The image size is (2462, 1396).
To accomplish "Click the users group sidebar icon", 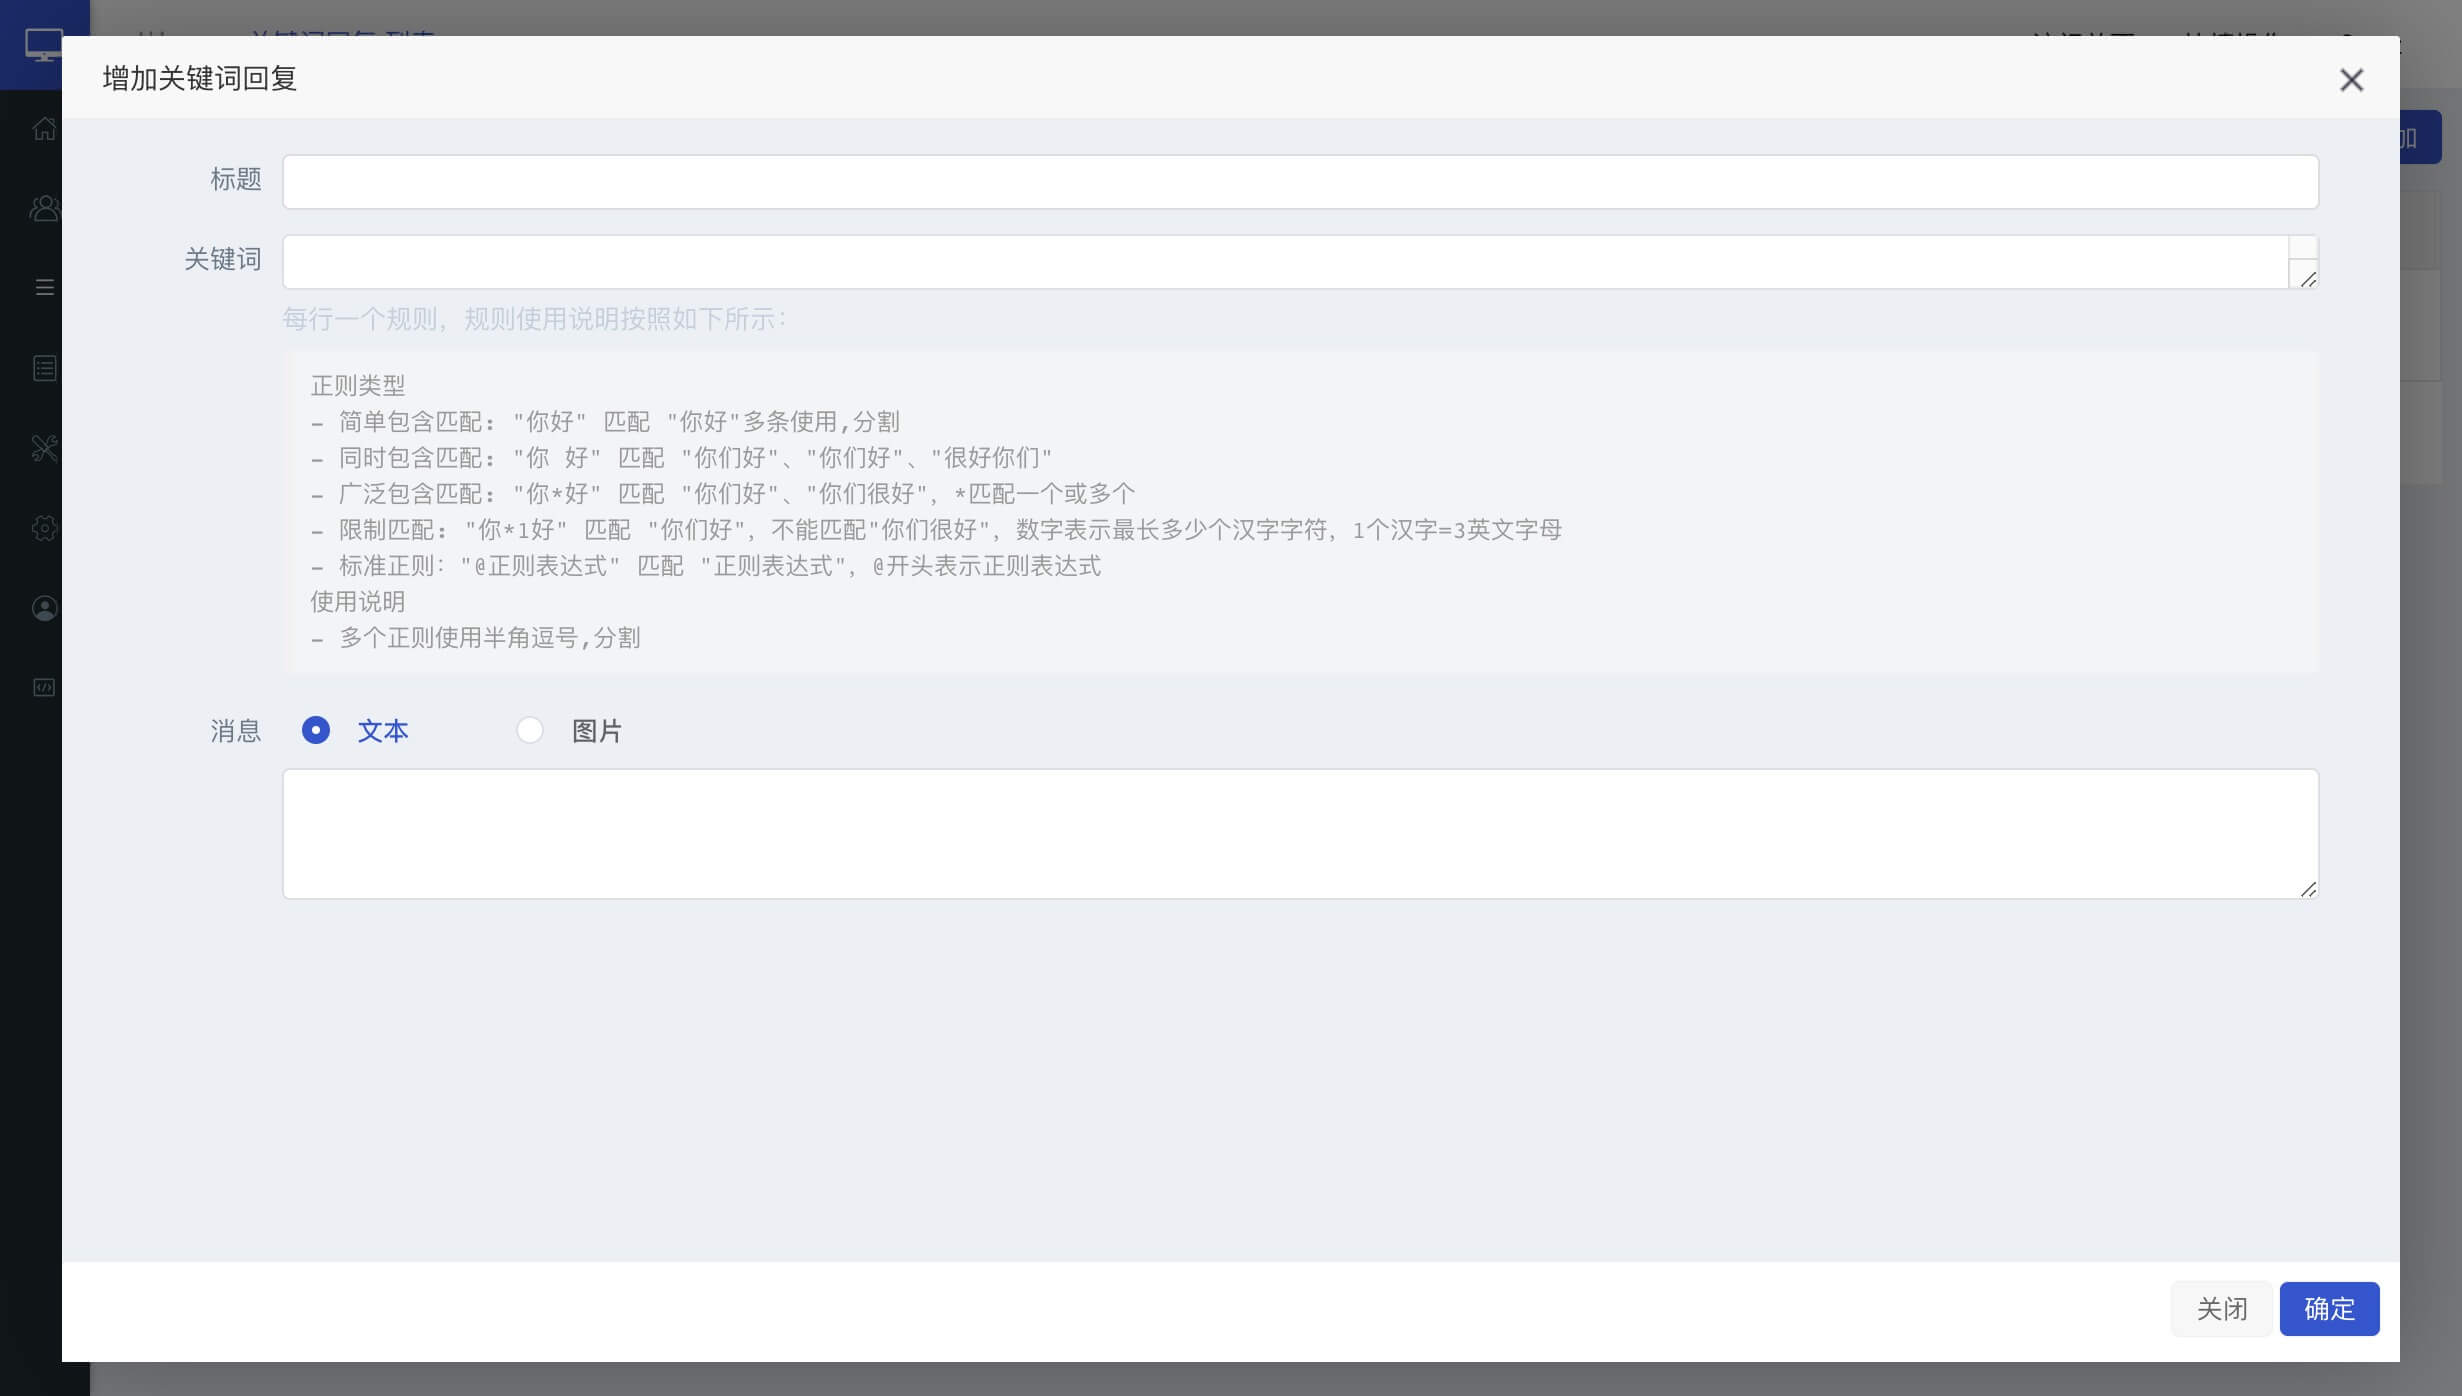I will pos(44,208).
